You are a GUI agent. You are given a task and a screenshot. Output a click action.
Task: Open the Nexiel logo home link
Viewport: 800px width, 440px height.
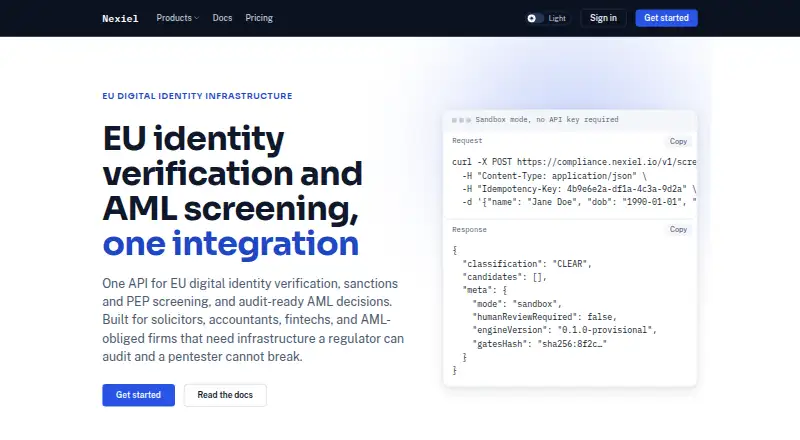[x=120, y=18]
